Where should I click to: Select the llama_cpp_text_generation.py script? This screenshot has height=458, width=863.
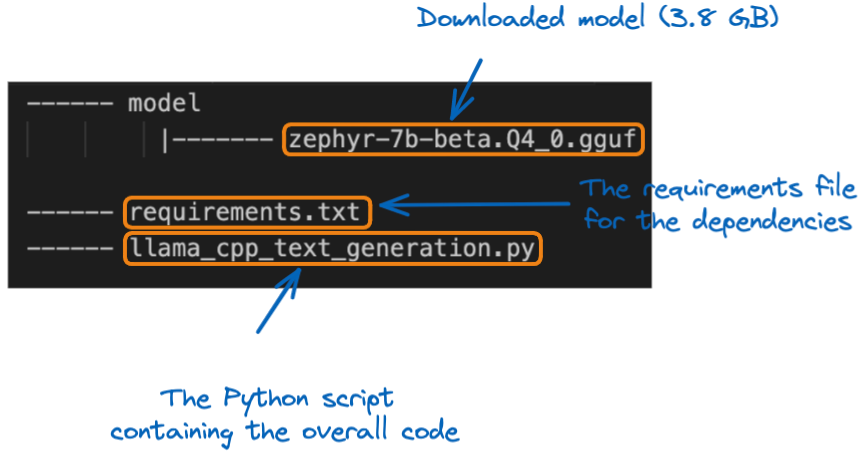click(x=332, y=247)
